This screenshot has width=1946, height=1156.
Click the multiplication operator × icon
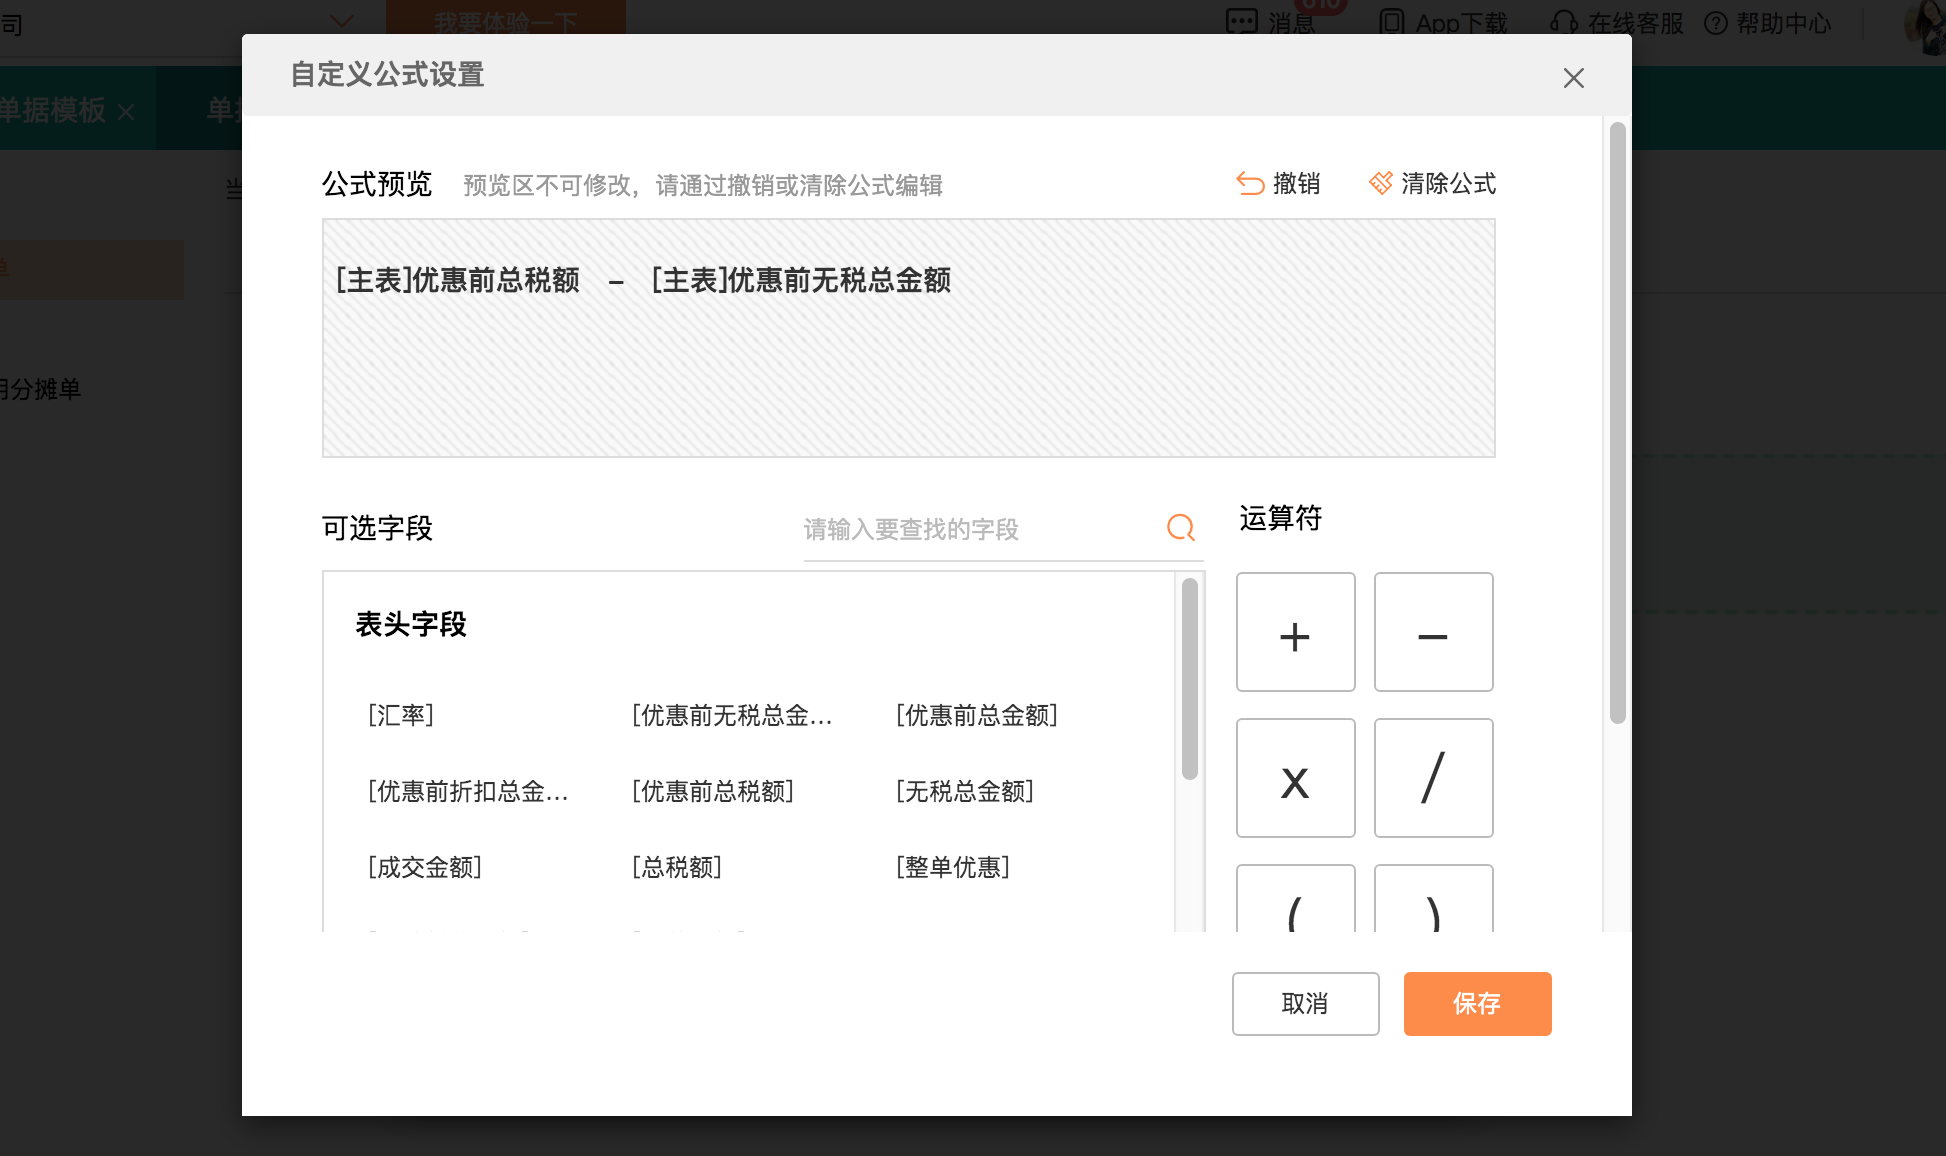pyautogui.click(x=1294, y=778)
